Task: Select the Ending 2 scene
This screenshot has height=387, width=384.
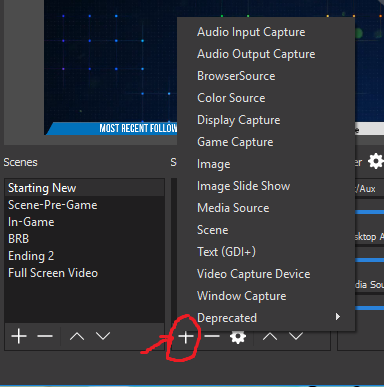Action: tap(85, 256)
